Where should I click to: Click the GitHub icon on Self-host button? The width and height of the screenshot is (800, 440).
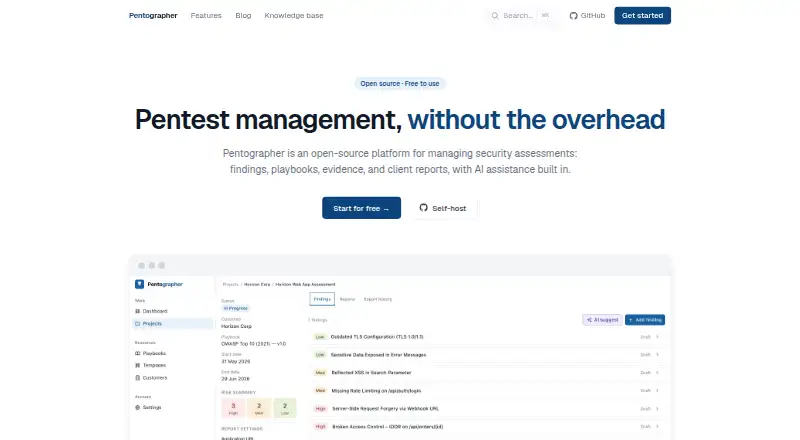click(423, 208)
